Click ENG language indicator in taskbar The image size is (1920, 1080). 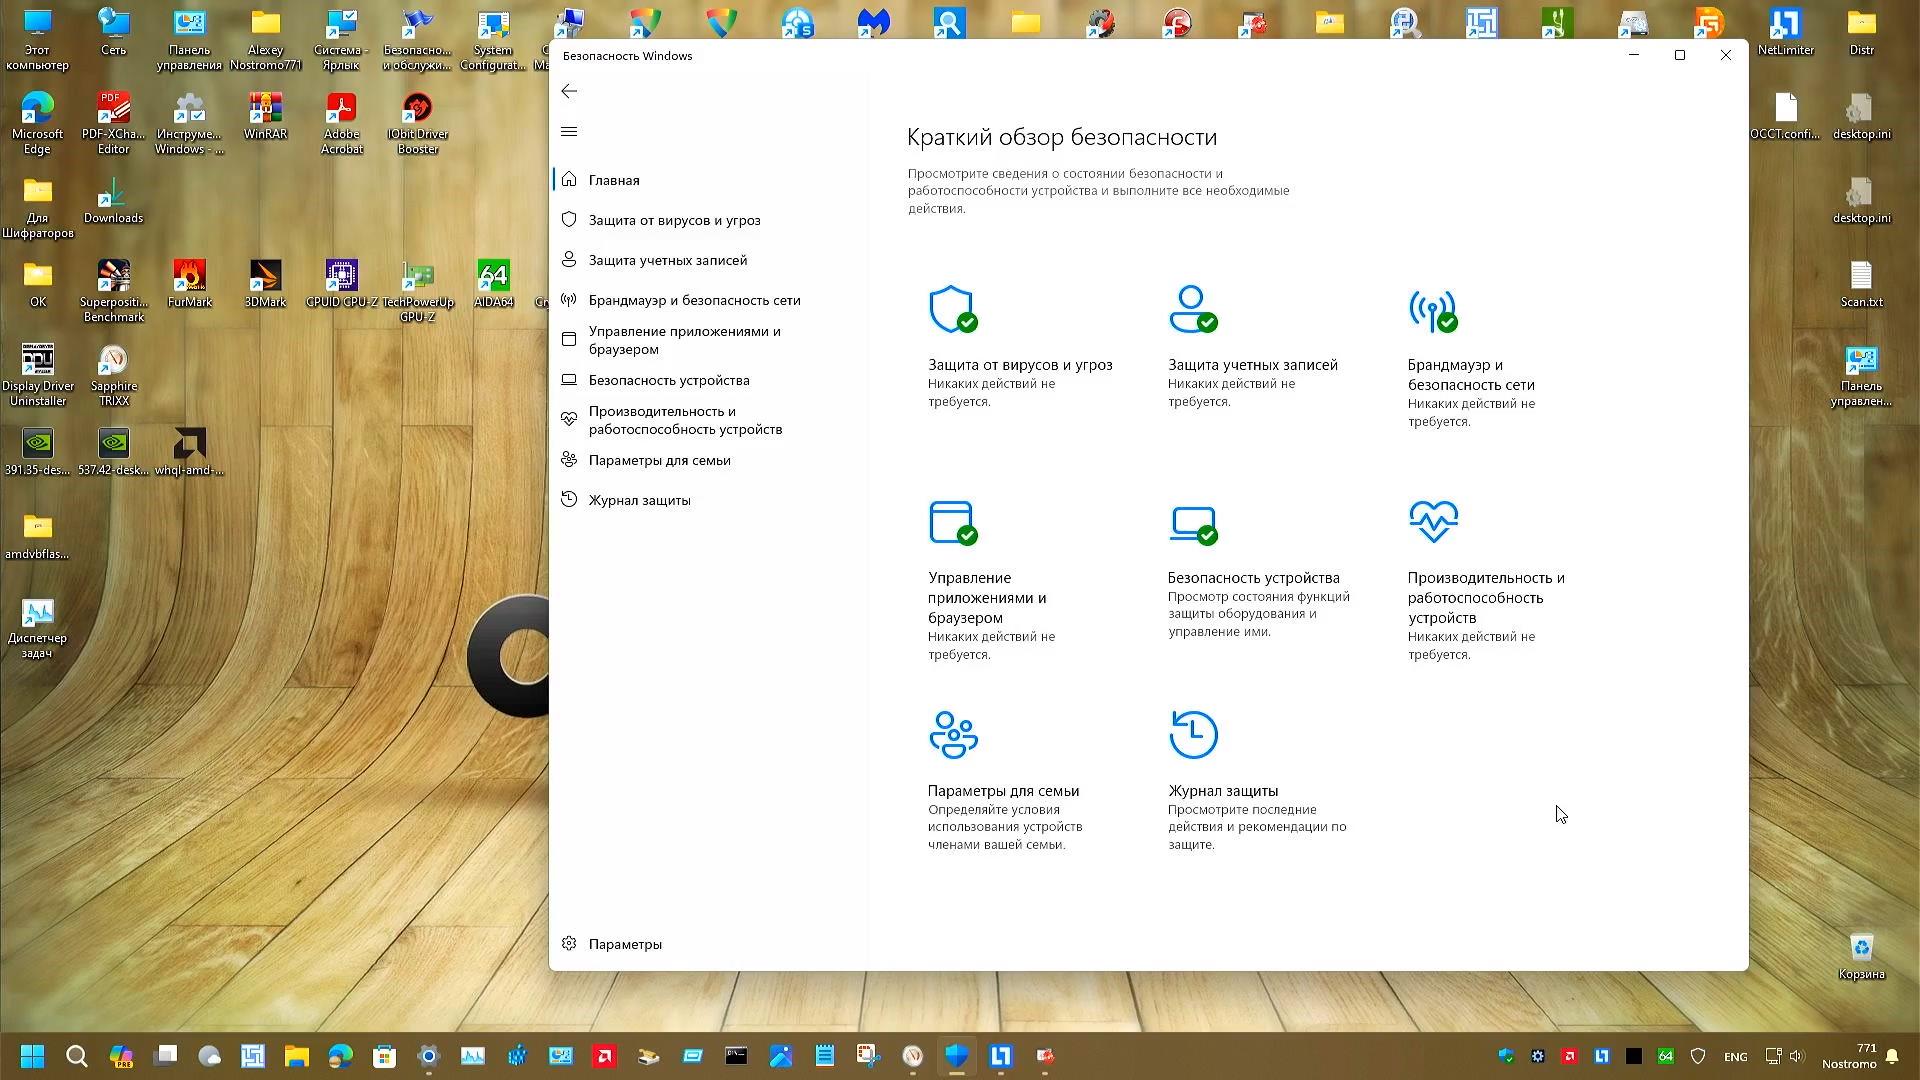click(1735, 1055)
